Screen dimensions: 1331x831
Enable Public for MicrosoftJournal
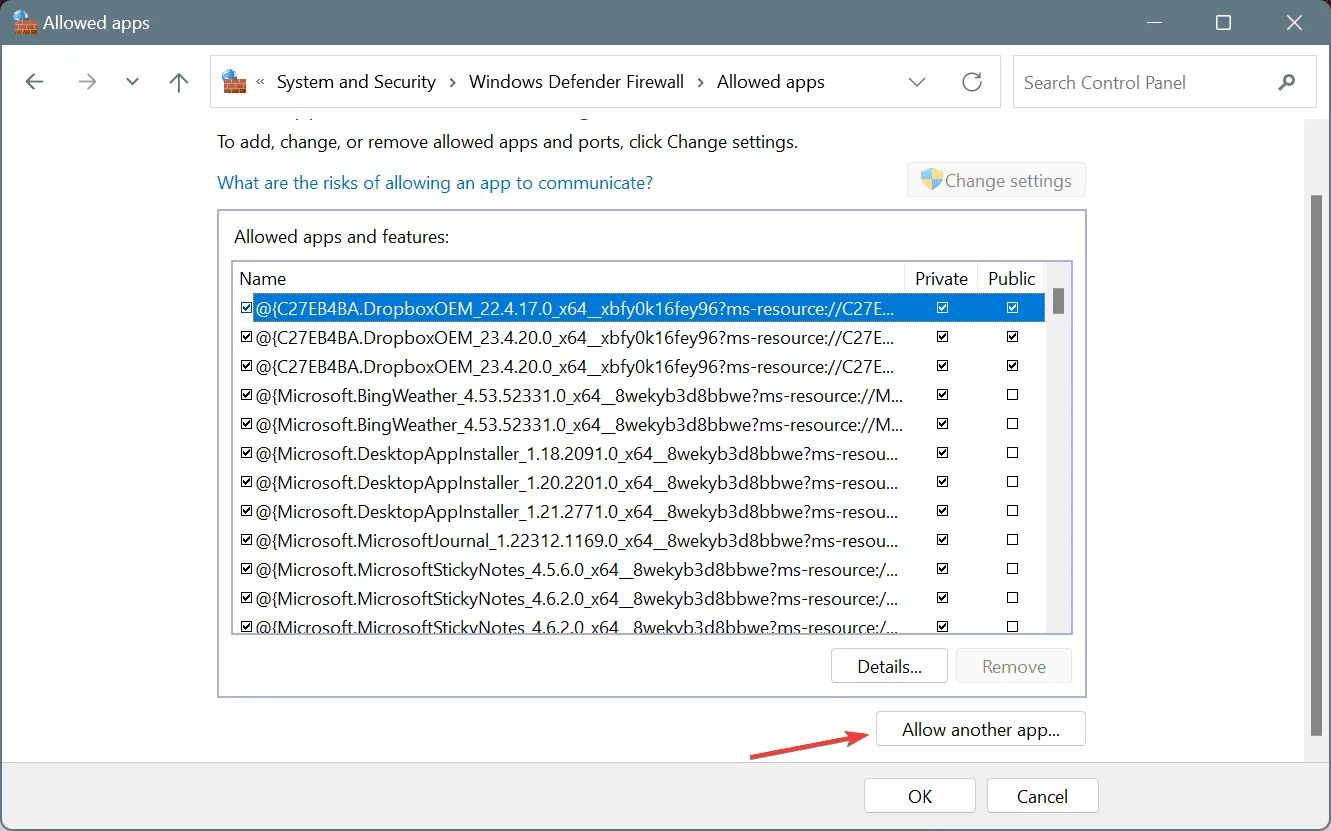point(1012,540)
